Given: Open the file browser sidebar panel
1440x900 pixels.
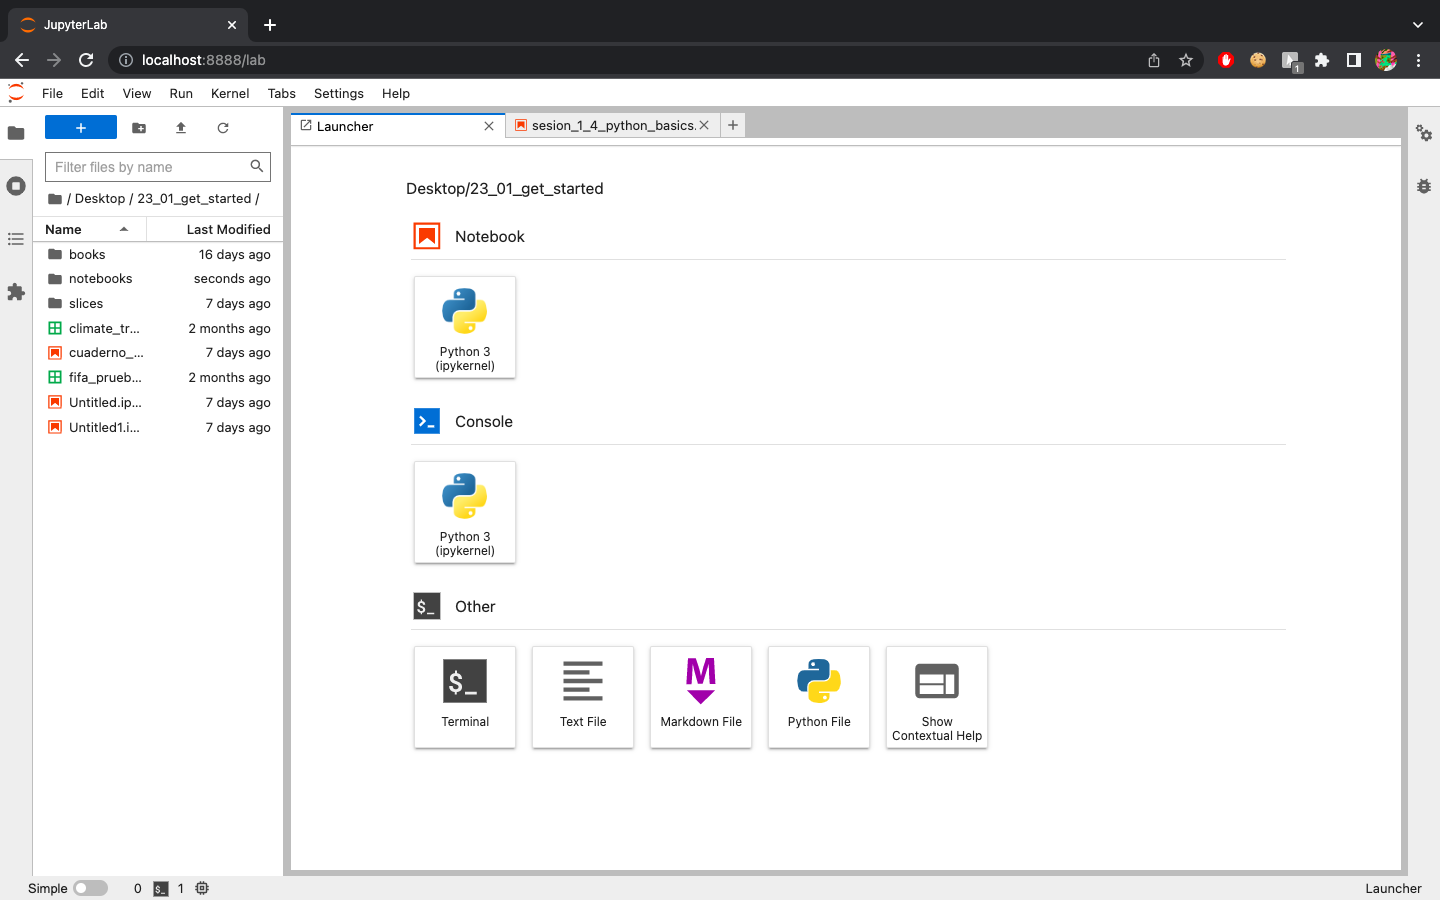Looking at the screenshot, I should point(16,132).
